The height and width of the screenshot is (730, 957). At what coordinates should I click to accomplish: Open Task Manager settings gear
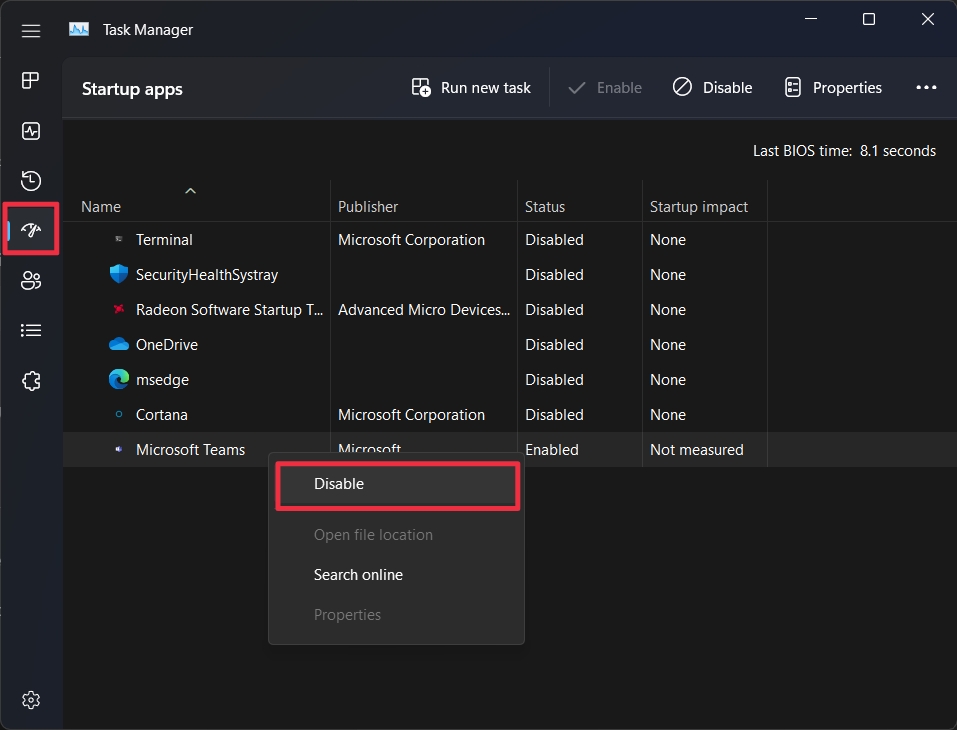click(31, 699)
